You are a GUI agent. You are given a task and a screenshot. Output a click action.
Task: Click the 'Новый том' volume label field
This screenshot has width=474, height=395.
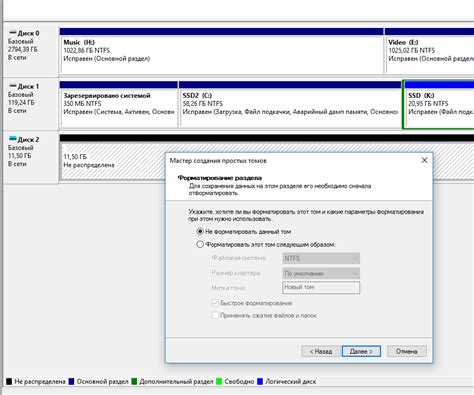tap(321, 287)
